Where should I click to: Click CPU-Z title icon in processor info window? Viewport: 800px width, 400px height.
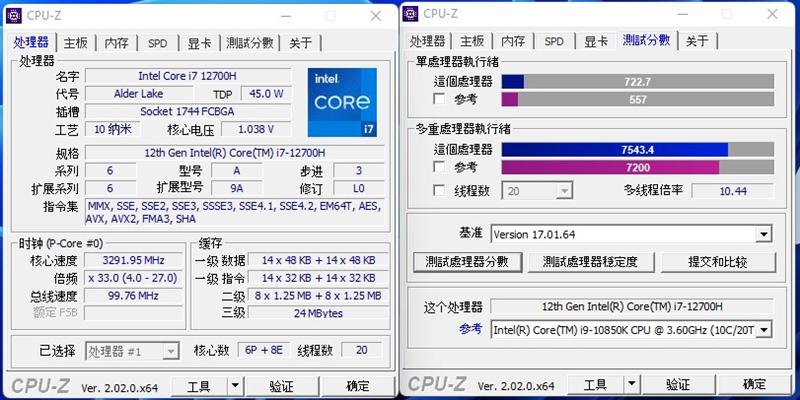tap(14, 14)
